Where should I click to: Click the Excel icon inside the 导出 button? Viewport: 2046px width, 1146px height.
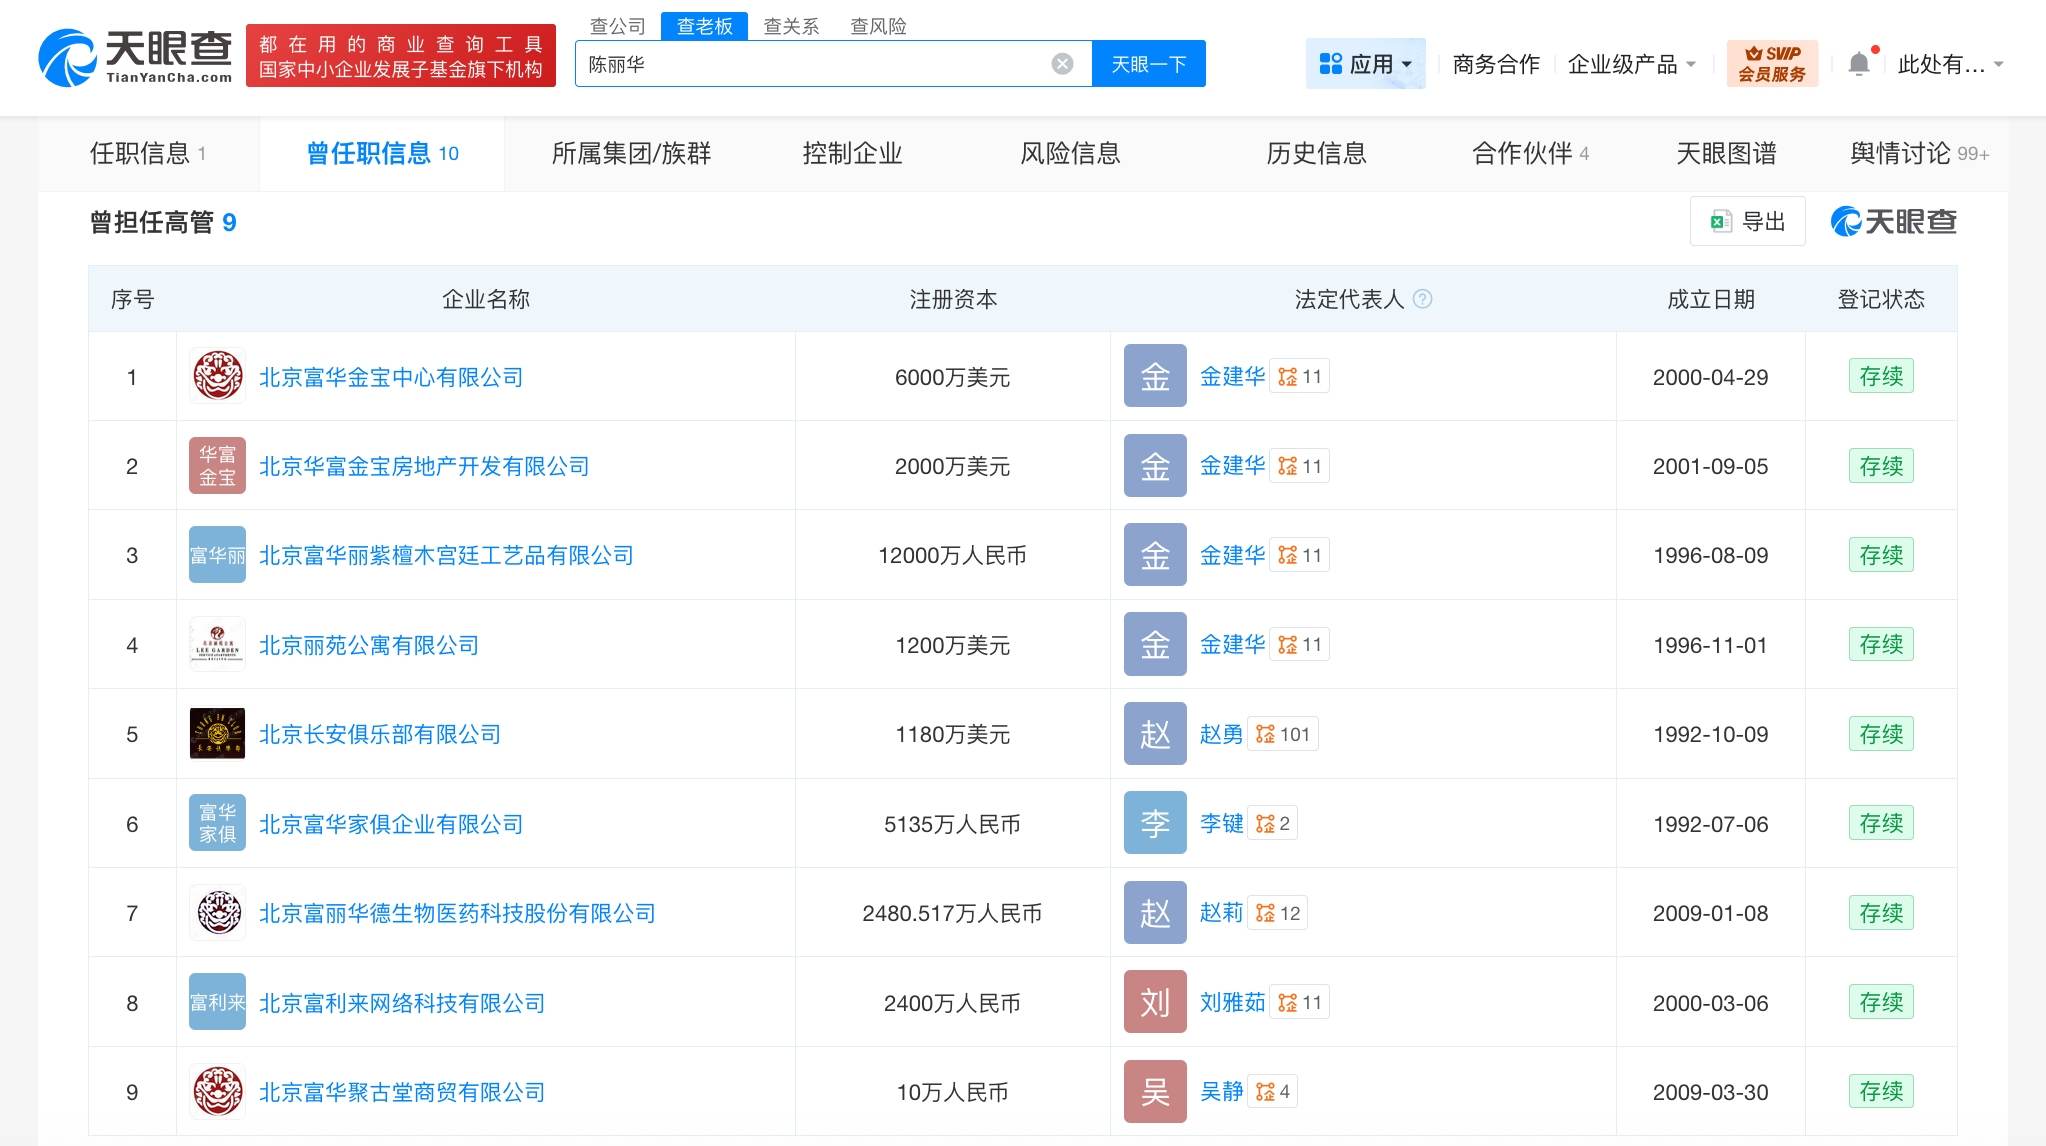click(x=1720, y=221)
